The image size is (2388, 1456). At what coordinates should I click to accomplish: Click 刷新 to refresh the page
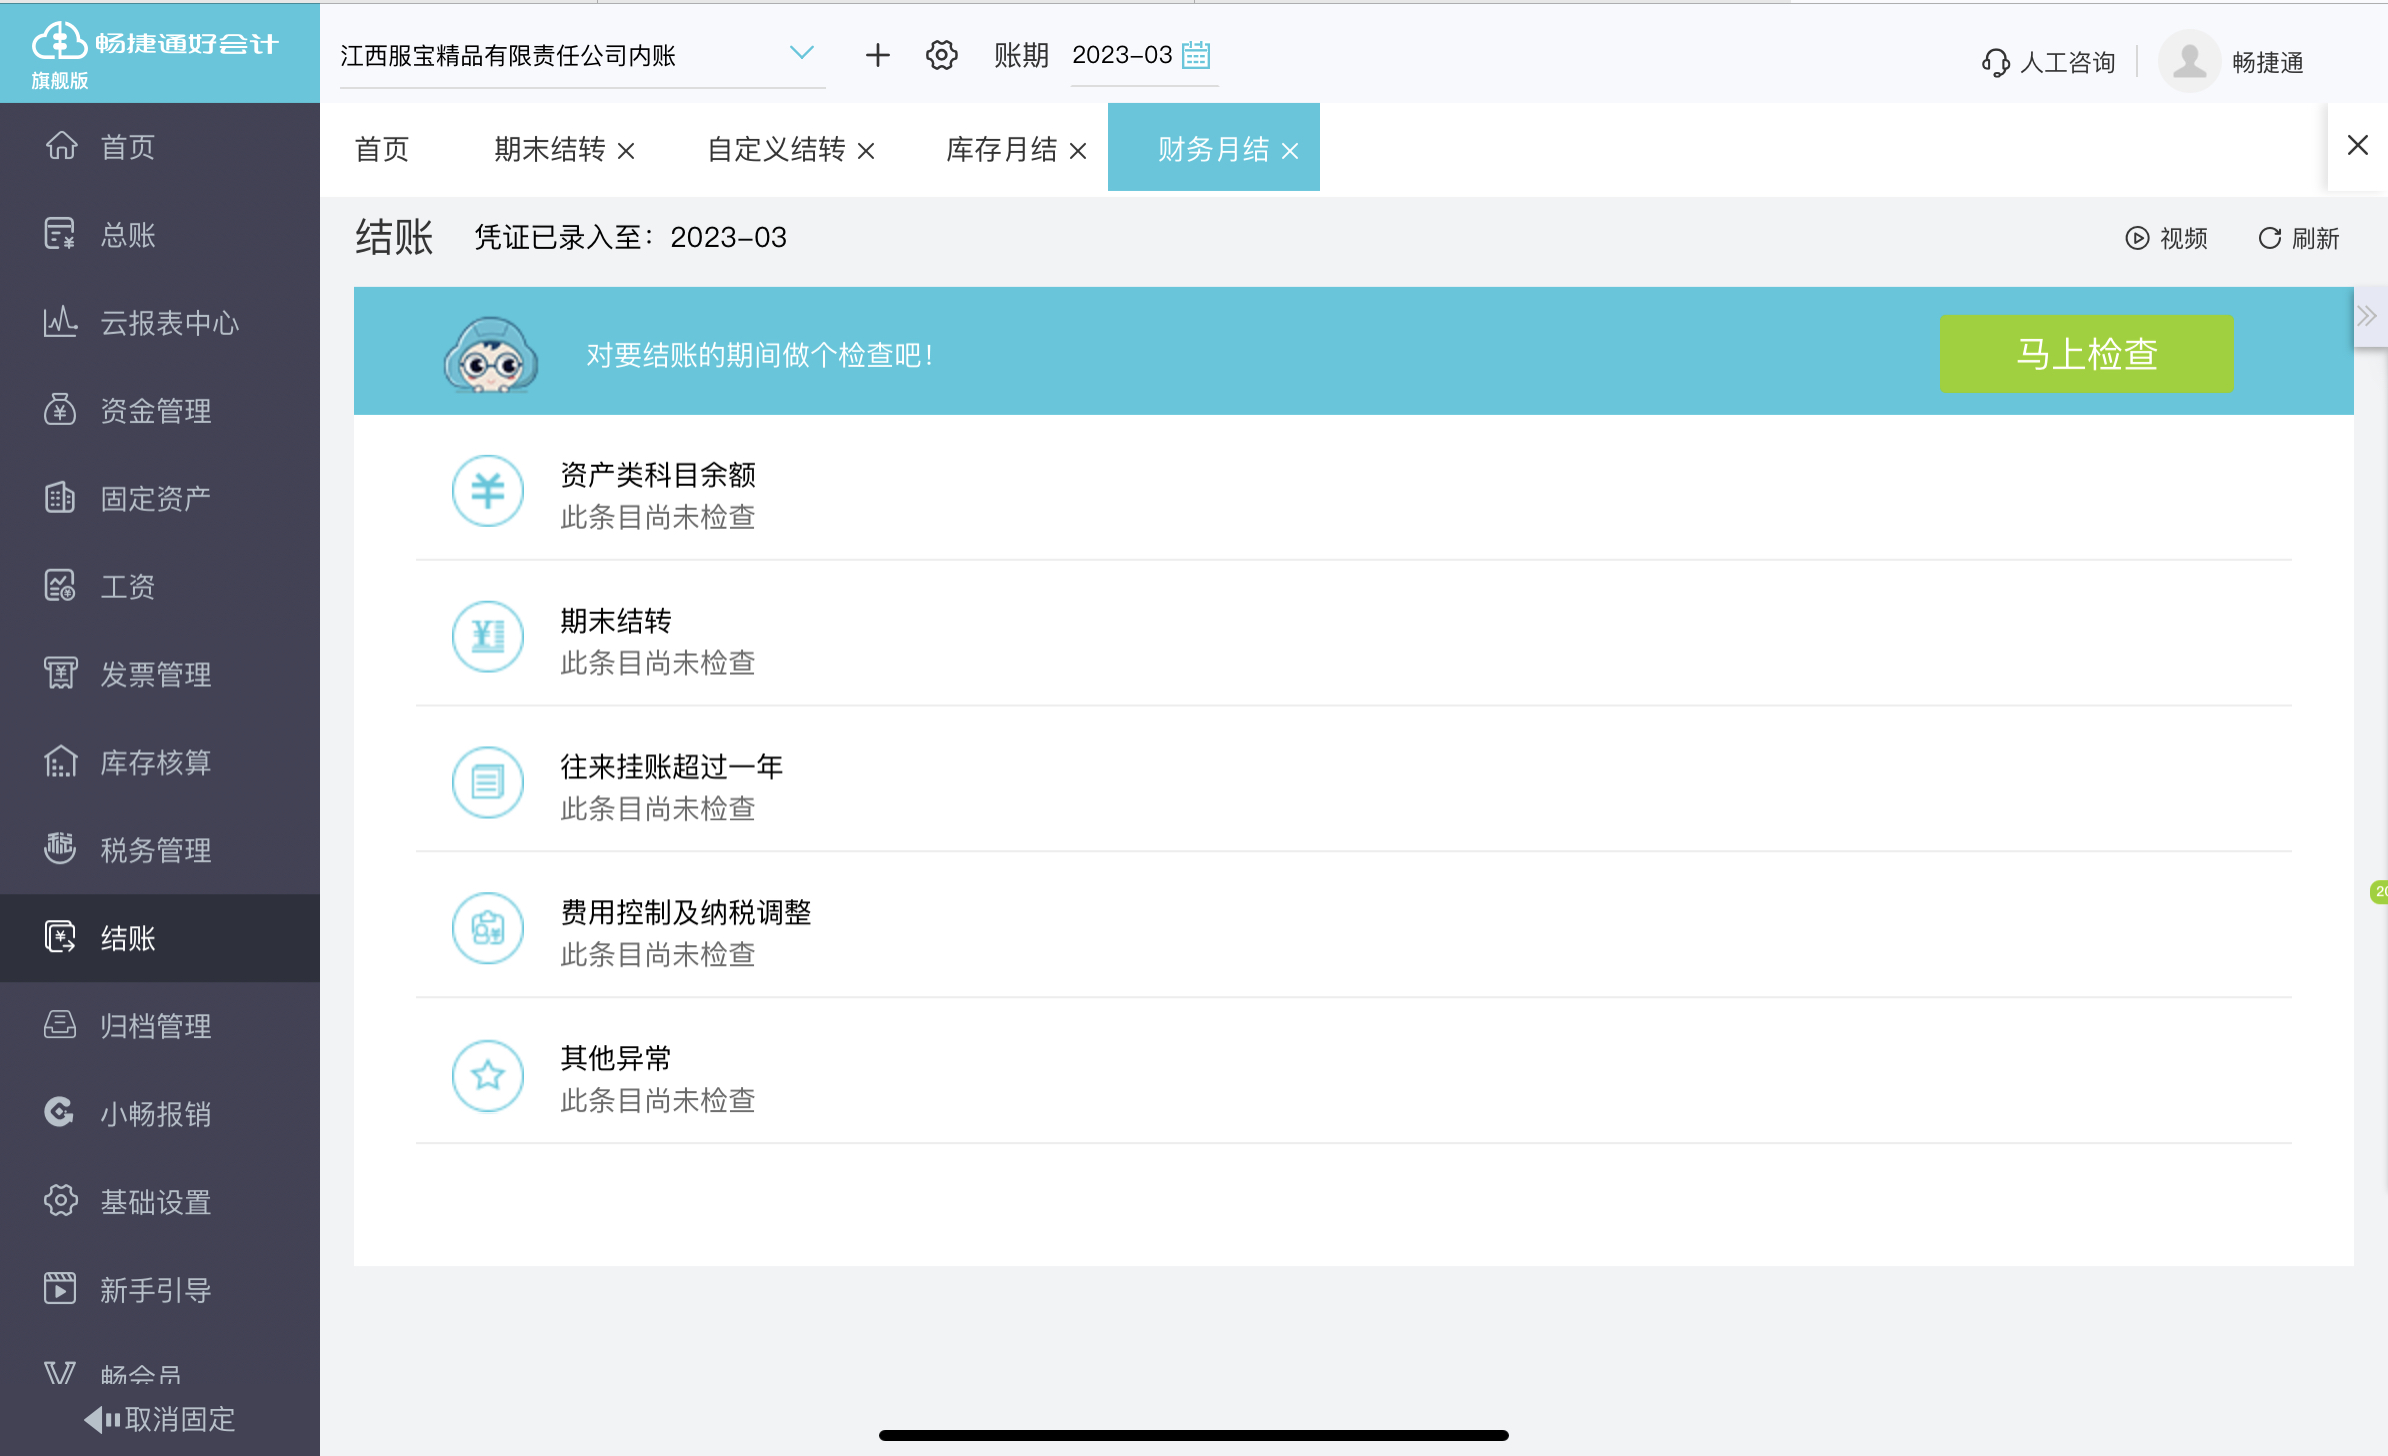(2301, 237)
